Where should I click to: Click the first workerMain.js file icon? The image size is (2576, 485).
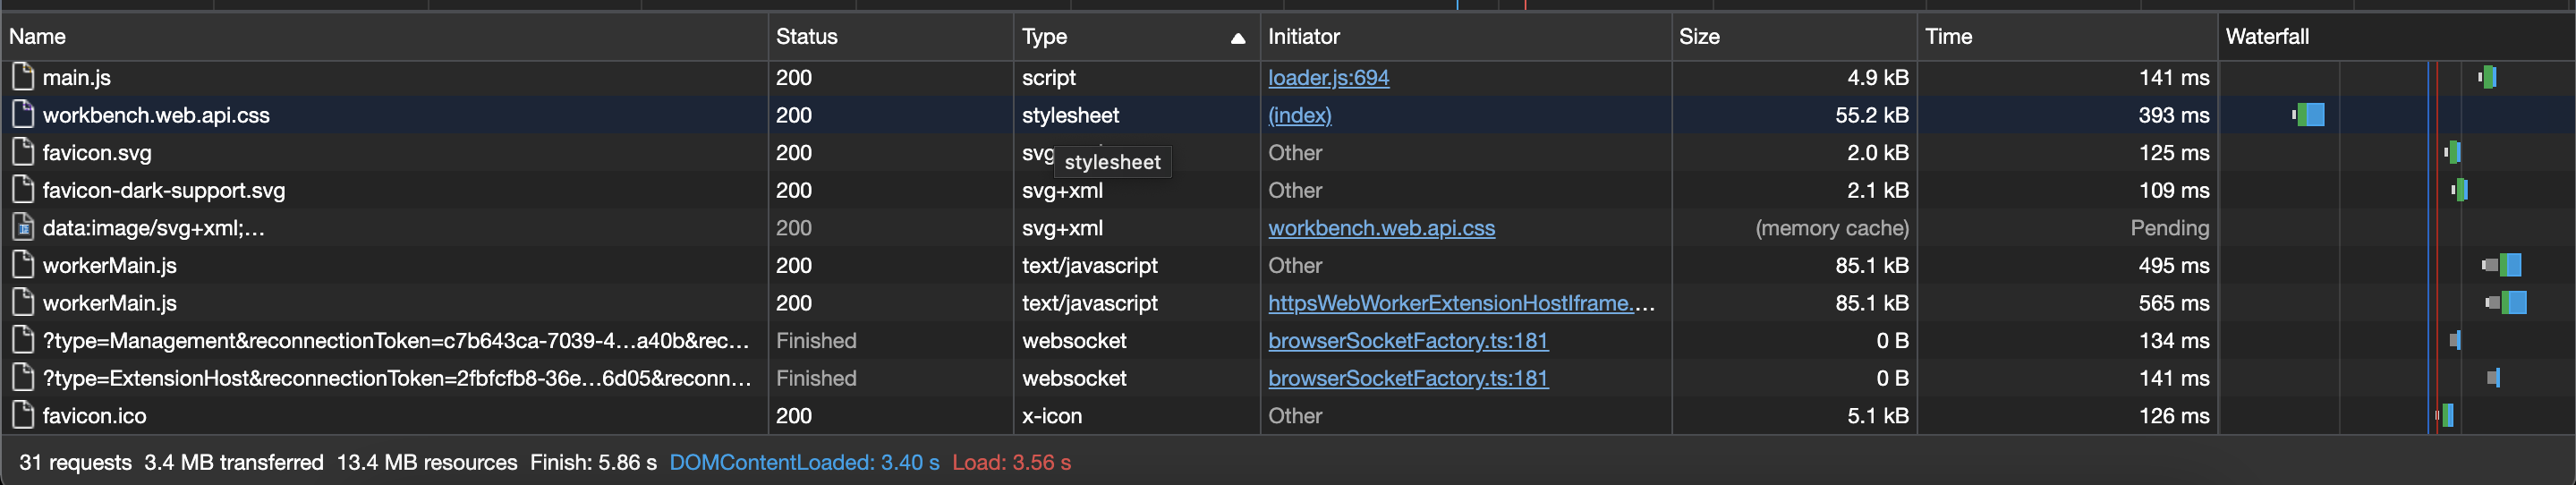pyautogui.click(x=22, y=265)
